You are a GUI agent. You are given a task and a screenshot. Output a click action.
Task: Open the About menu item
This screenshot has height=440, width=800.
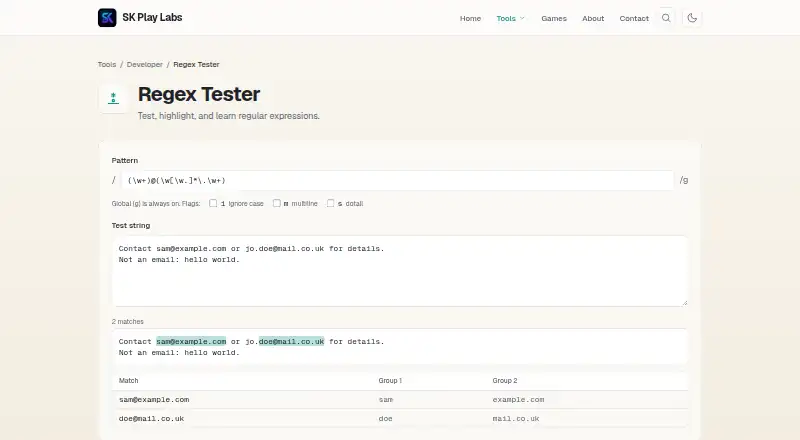tap(593, 18)
